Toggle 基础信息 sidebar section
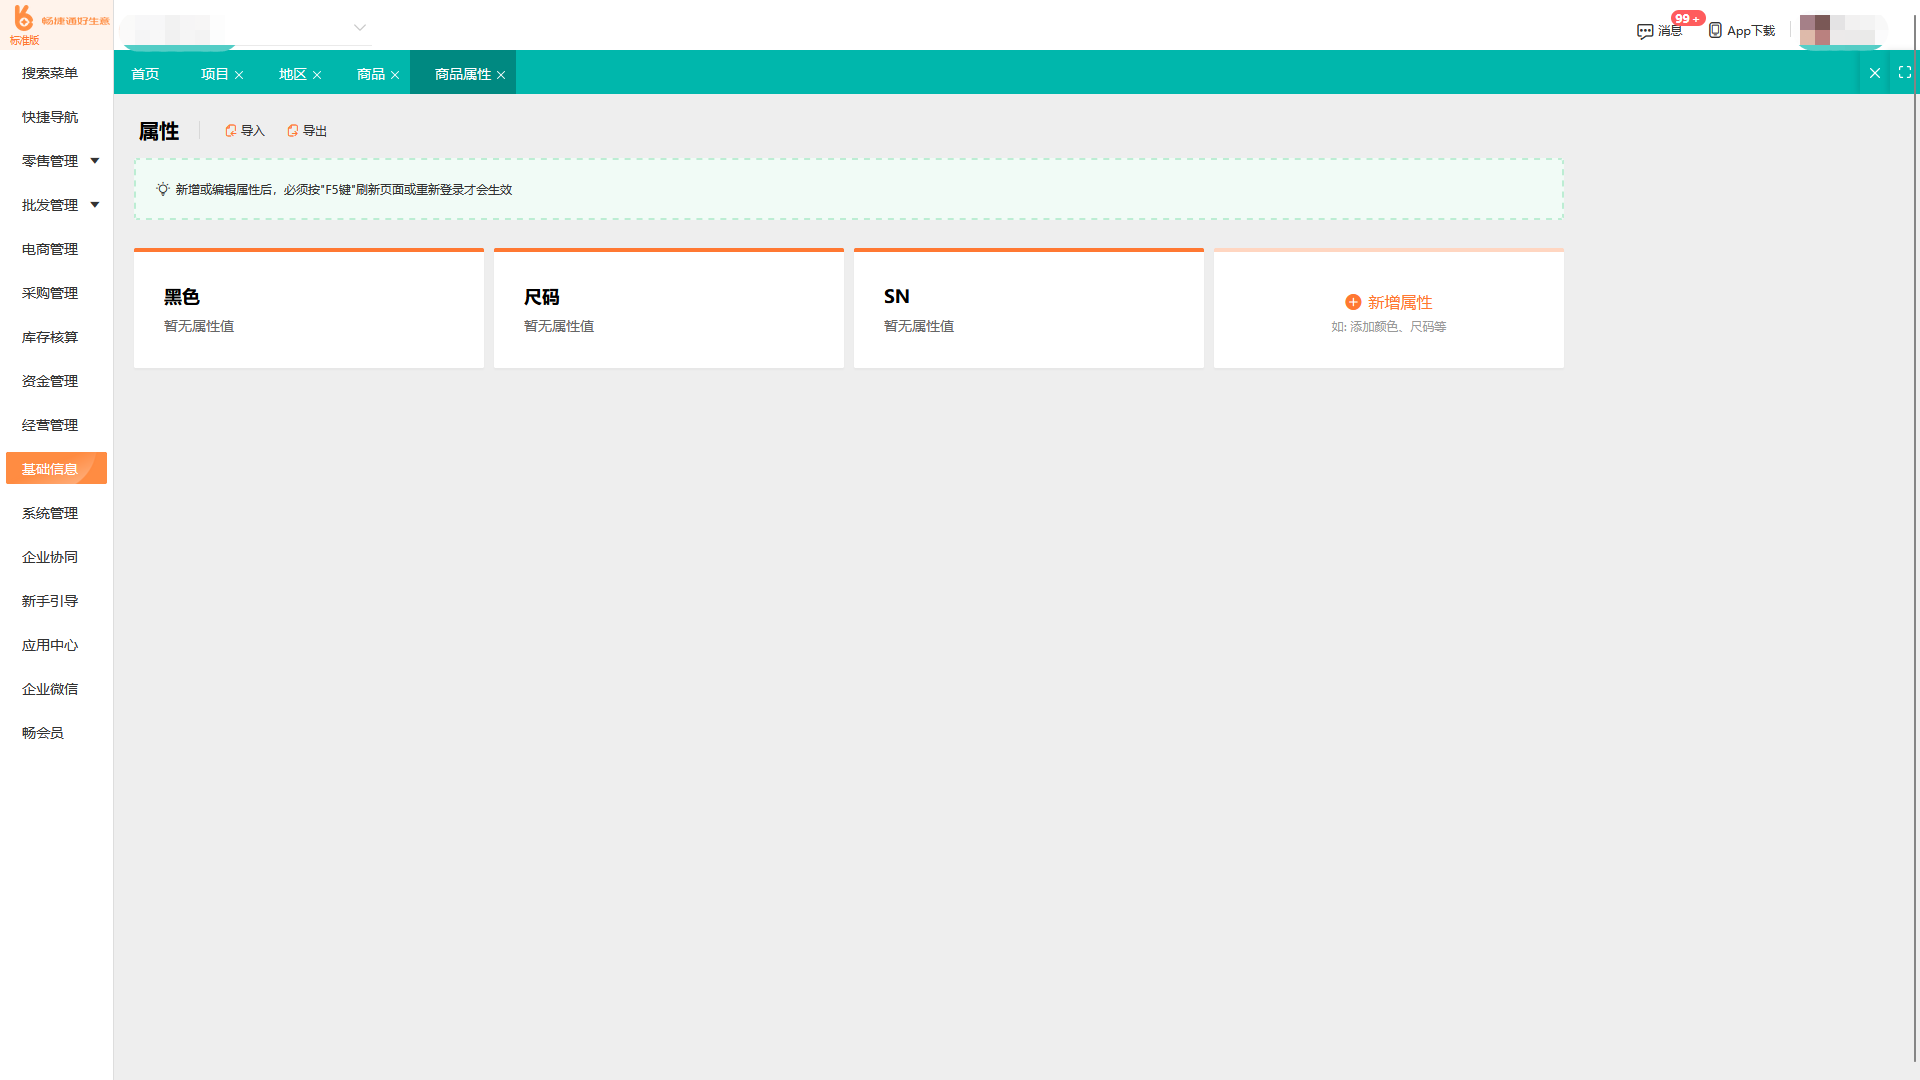Image resolution: width=1920 pixels, height=1080 pixels. tap(53, 468)
